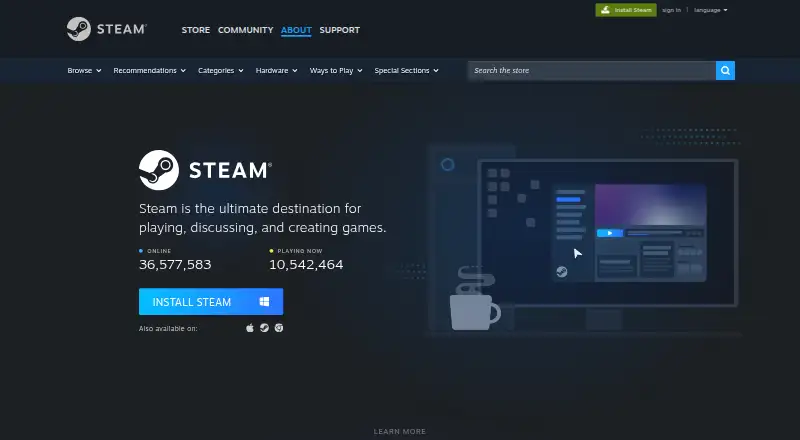Click the online count 36,577,583

coord(175,264)
